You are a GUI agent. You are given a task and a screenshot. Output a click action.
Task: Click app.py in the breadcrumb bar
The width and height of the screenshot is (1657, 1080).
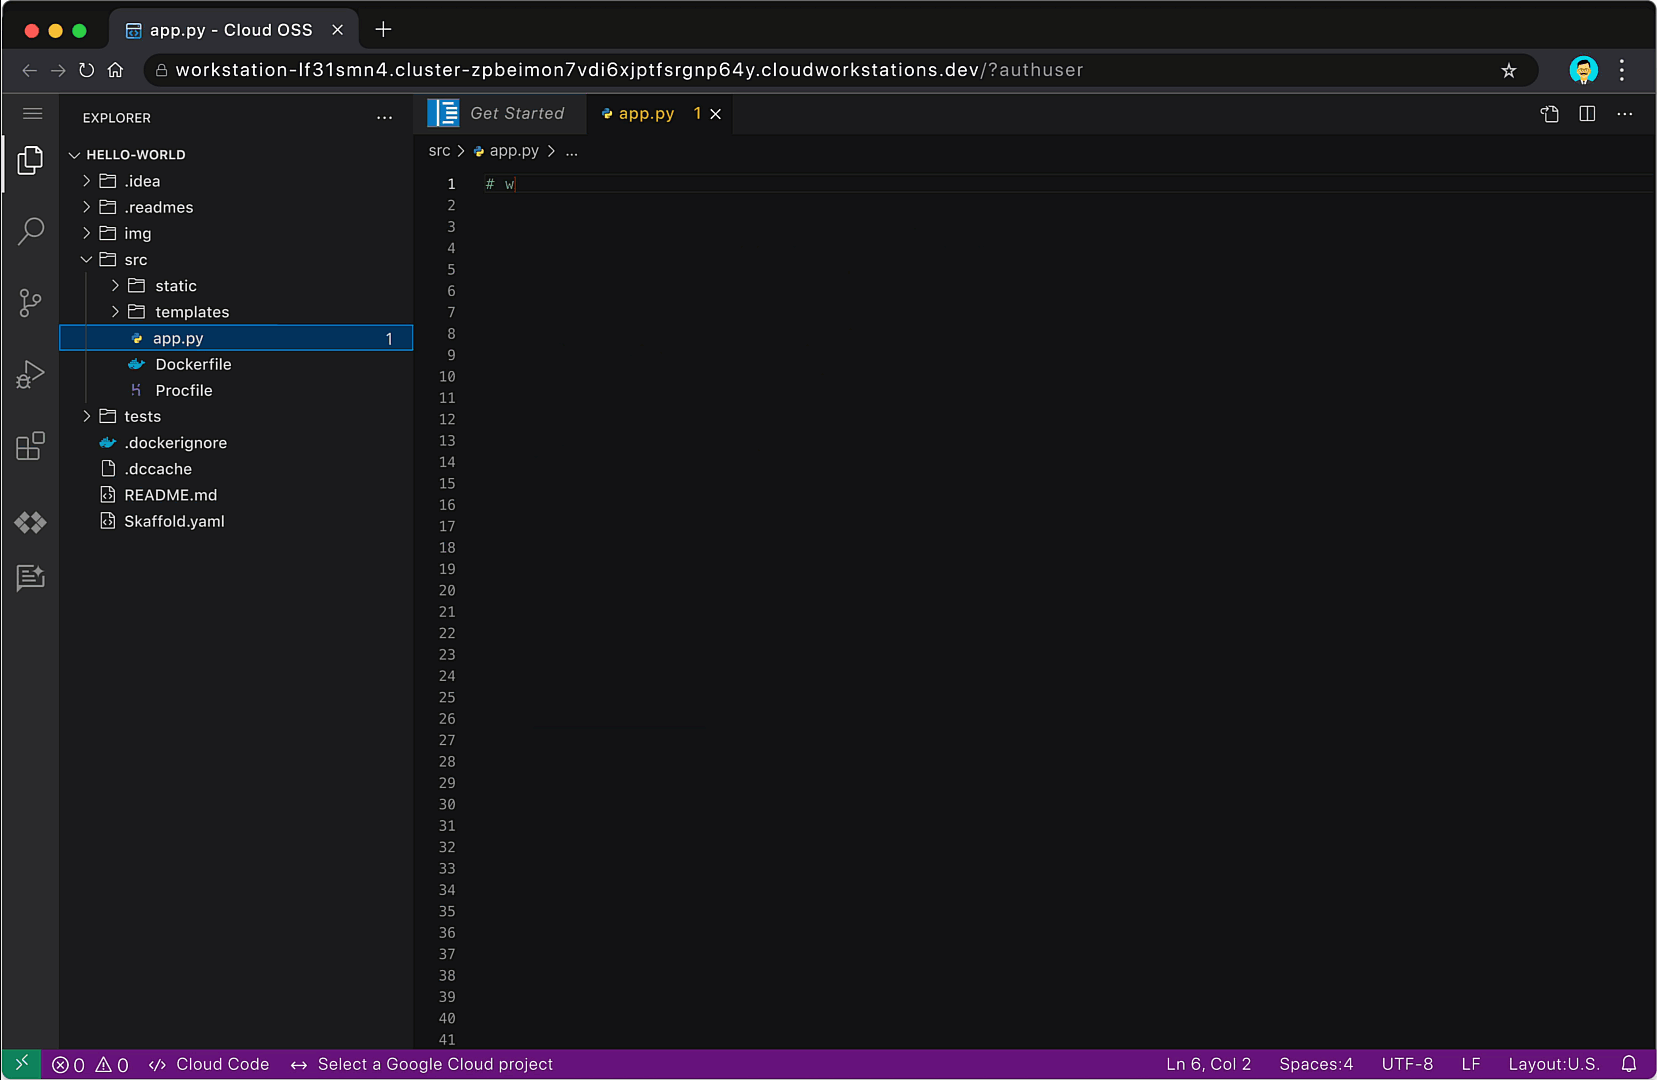513,151
